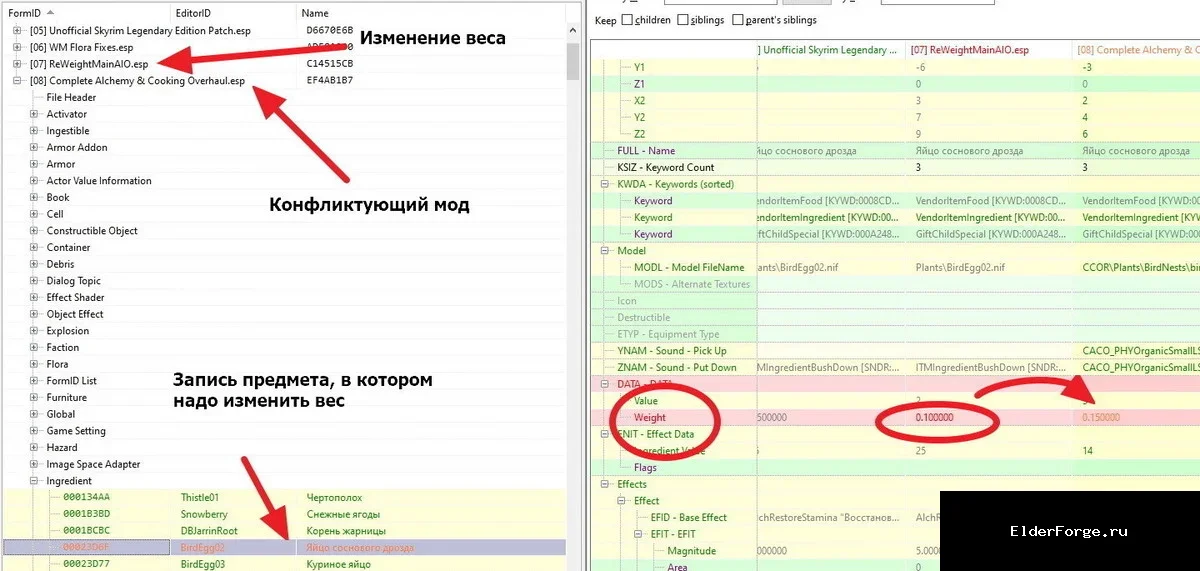Open the File Header entry
This screenshot has height=571, width=1200.
point(71,97)
